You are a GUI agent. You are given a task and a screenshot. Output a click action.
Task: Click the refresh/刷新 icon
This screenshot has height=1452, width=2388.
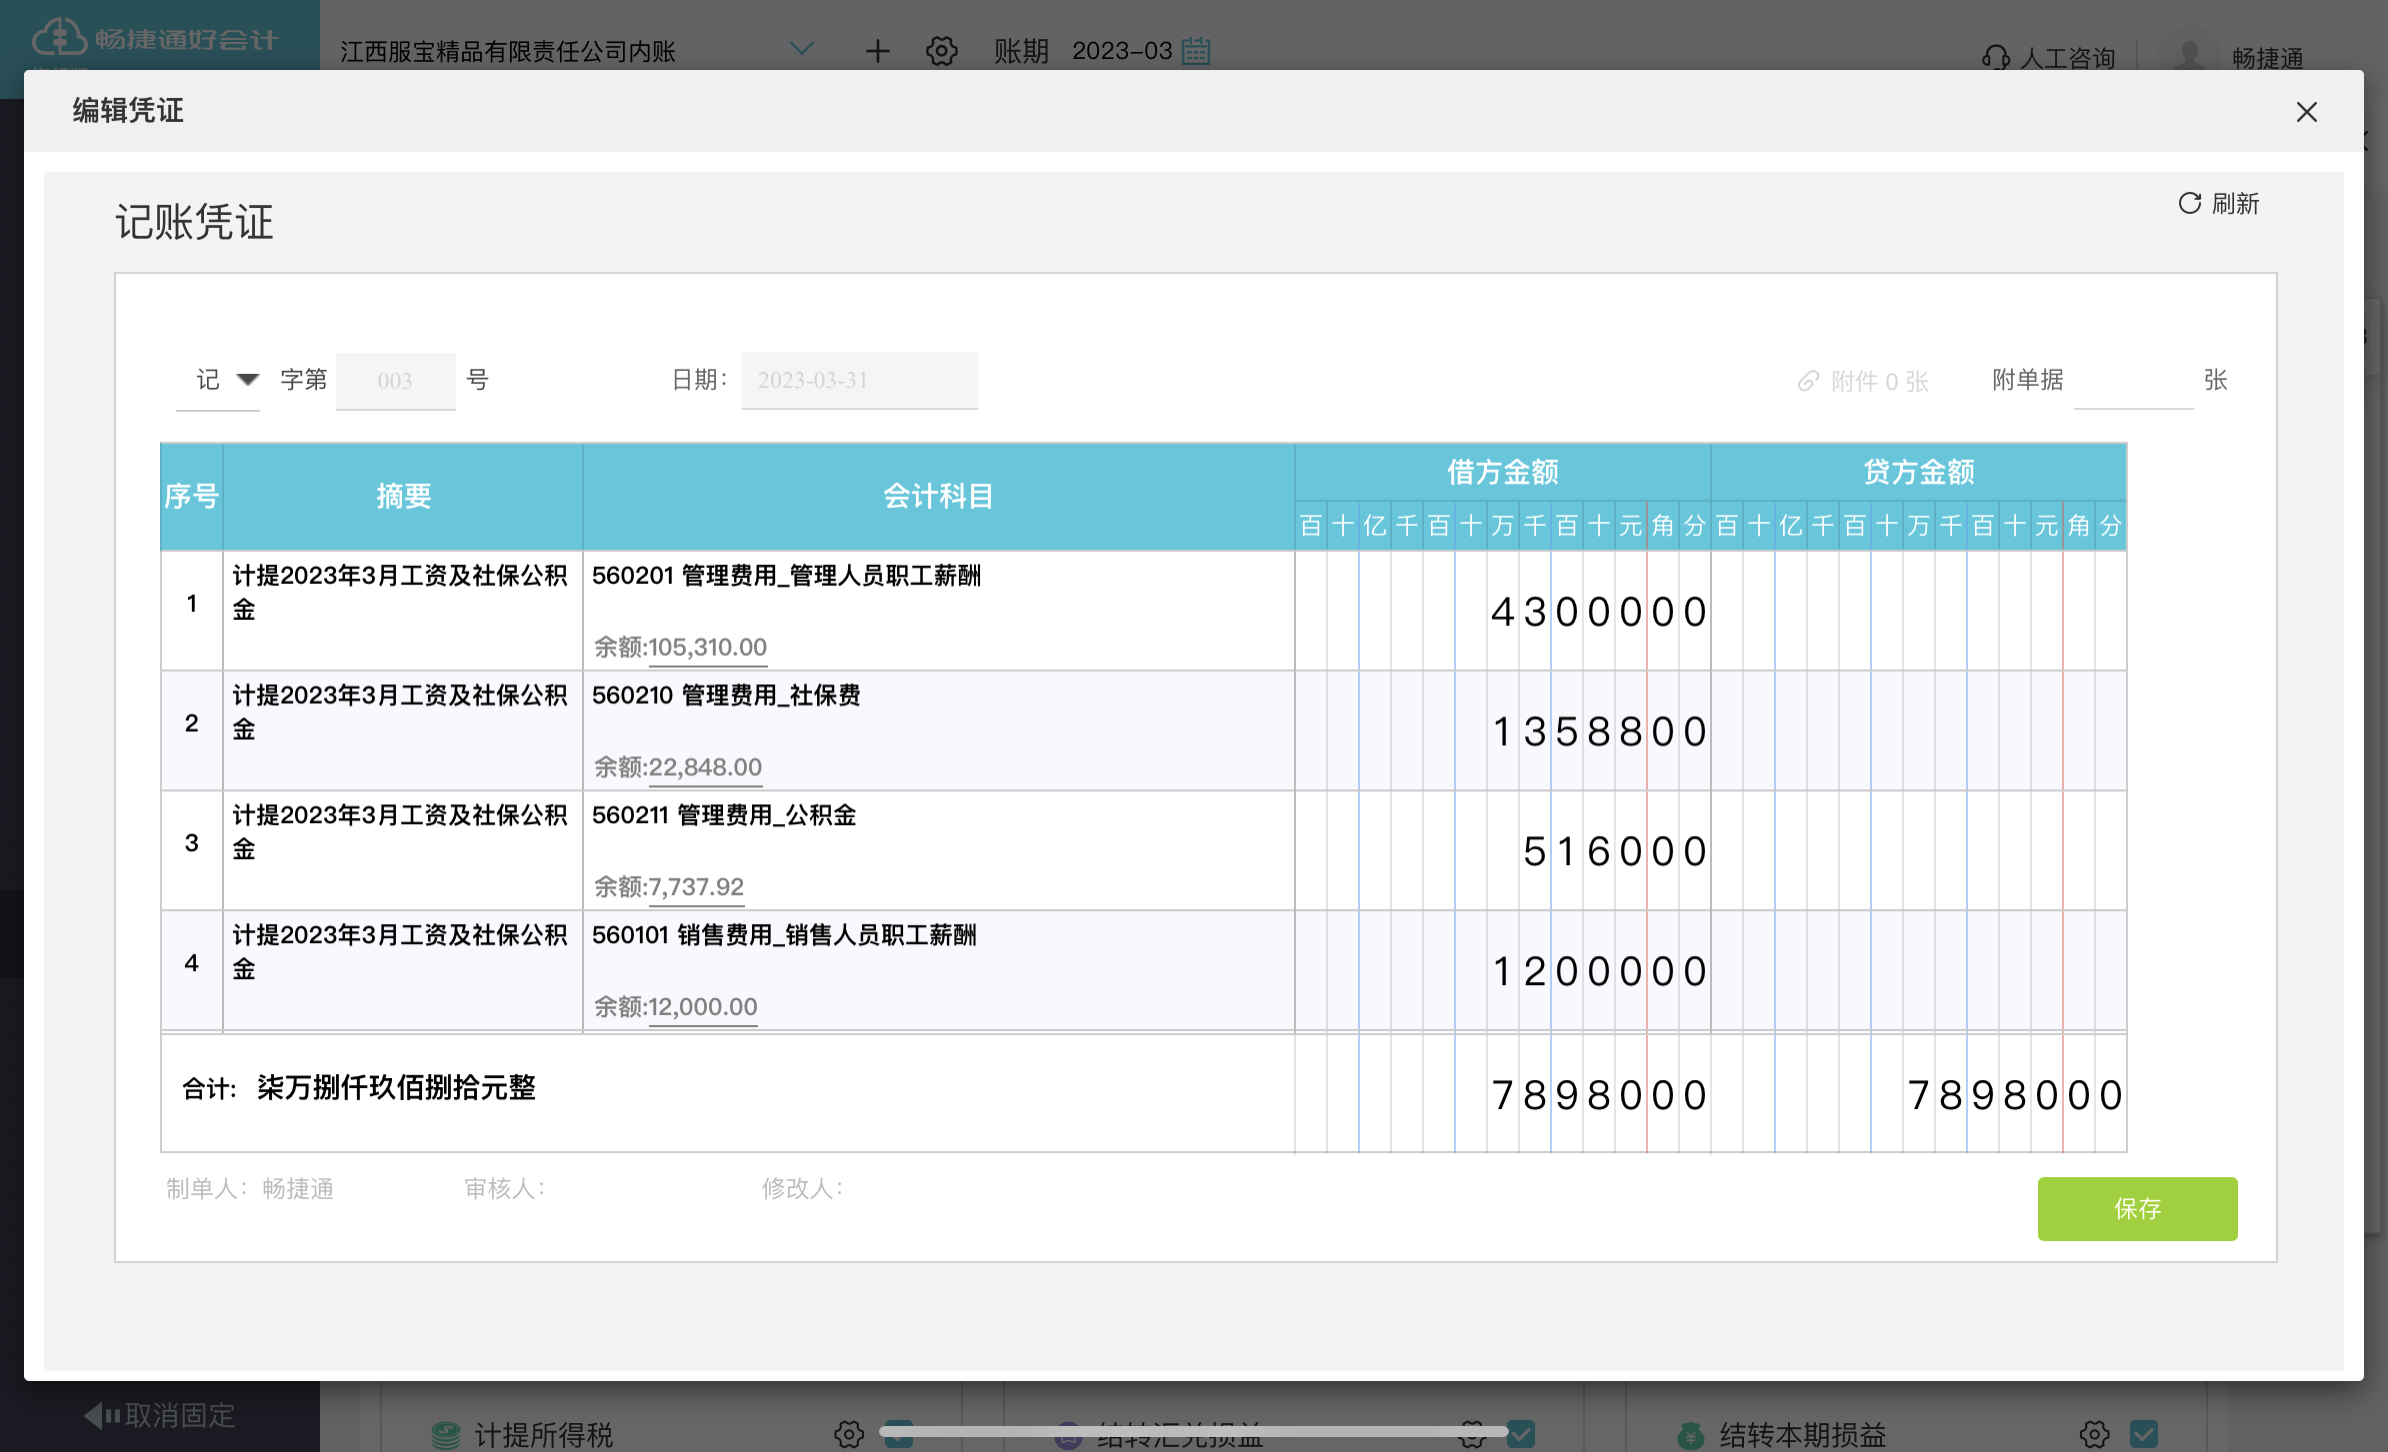[x=2188, y=203]
